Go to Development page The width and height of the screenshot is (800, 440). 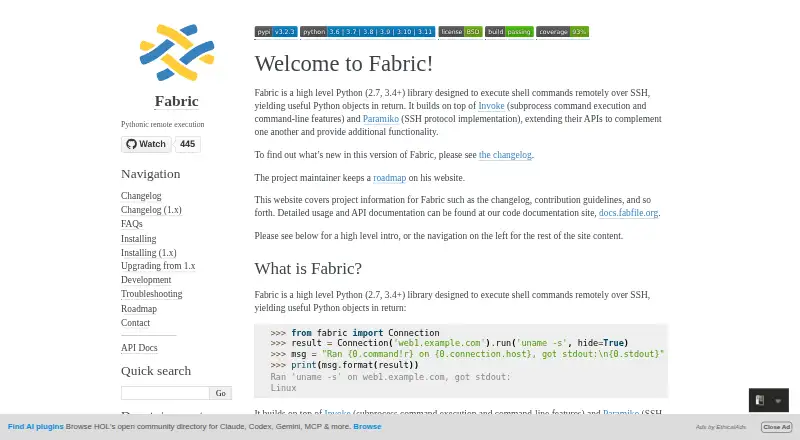(146, 280)
